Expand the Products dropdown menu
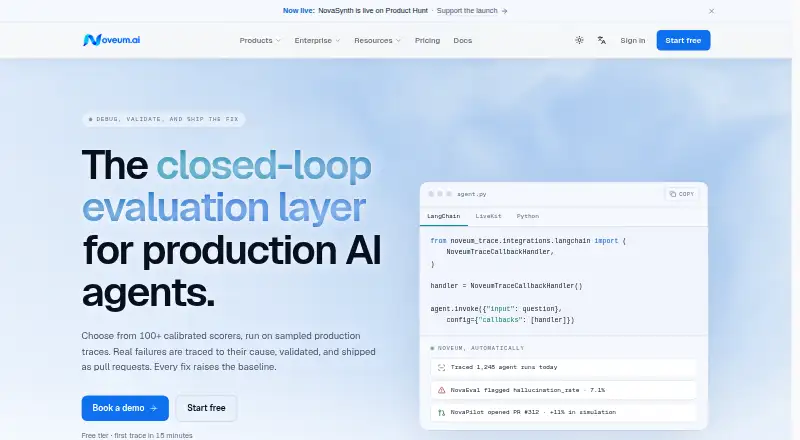 click(260, 40)
